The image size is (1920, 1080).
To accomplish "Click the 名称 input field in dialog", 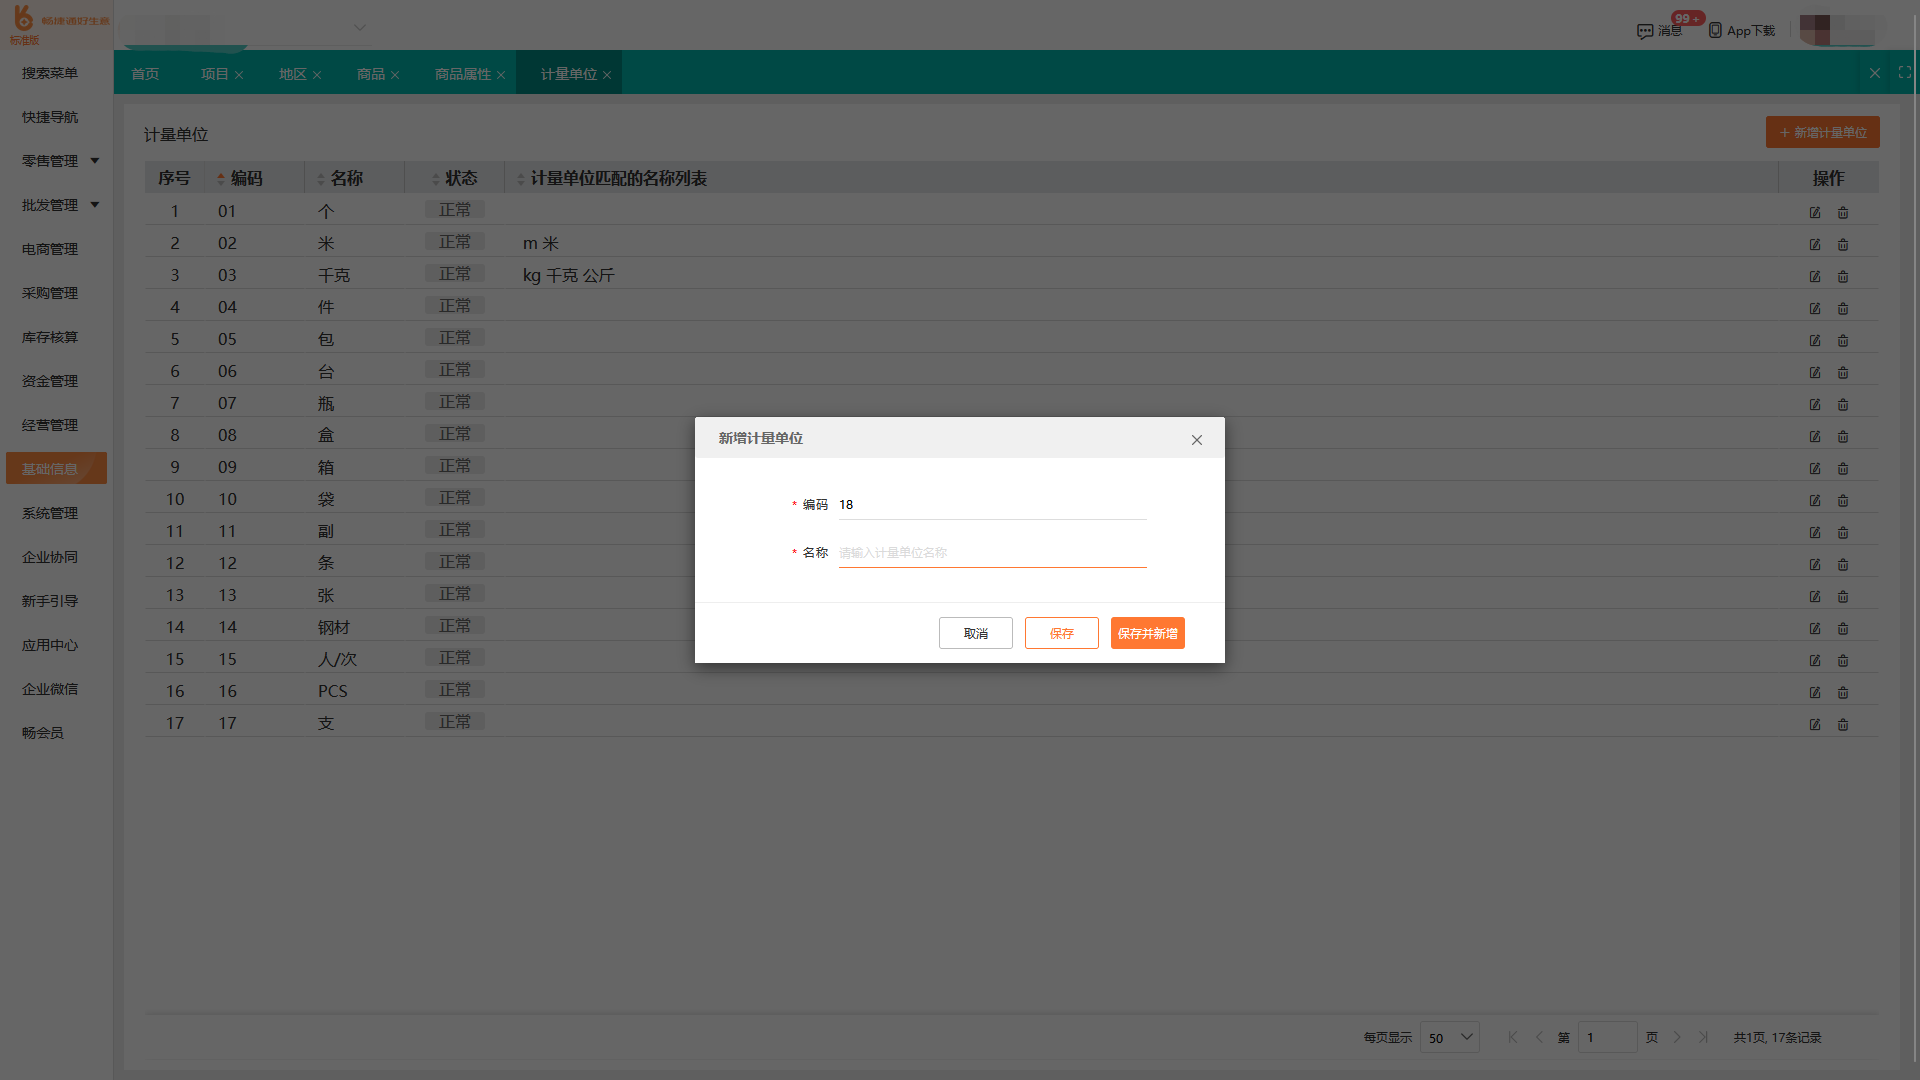I will 992,553.
